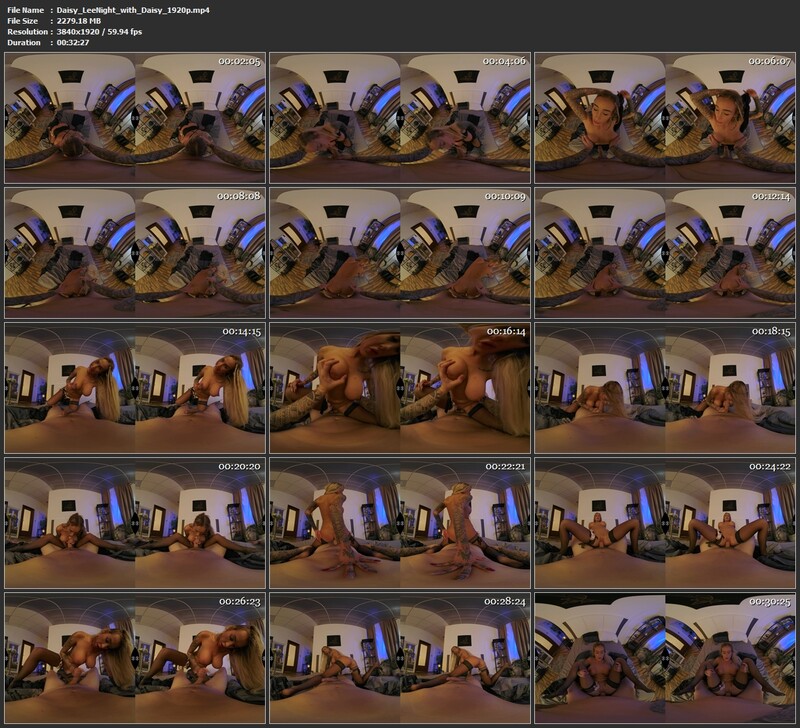Open the frame stamped 00:14:15
800x728 pixels.
click(x=134, y=386)
